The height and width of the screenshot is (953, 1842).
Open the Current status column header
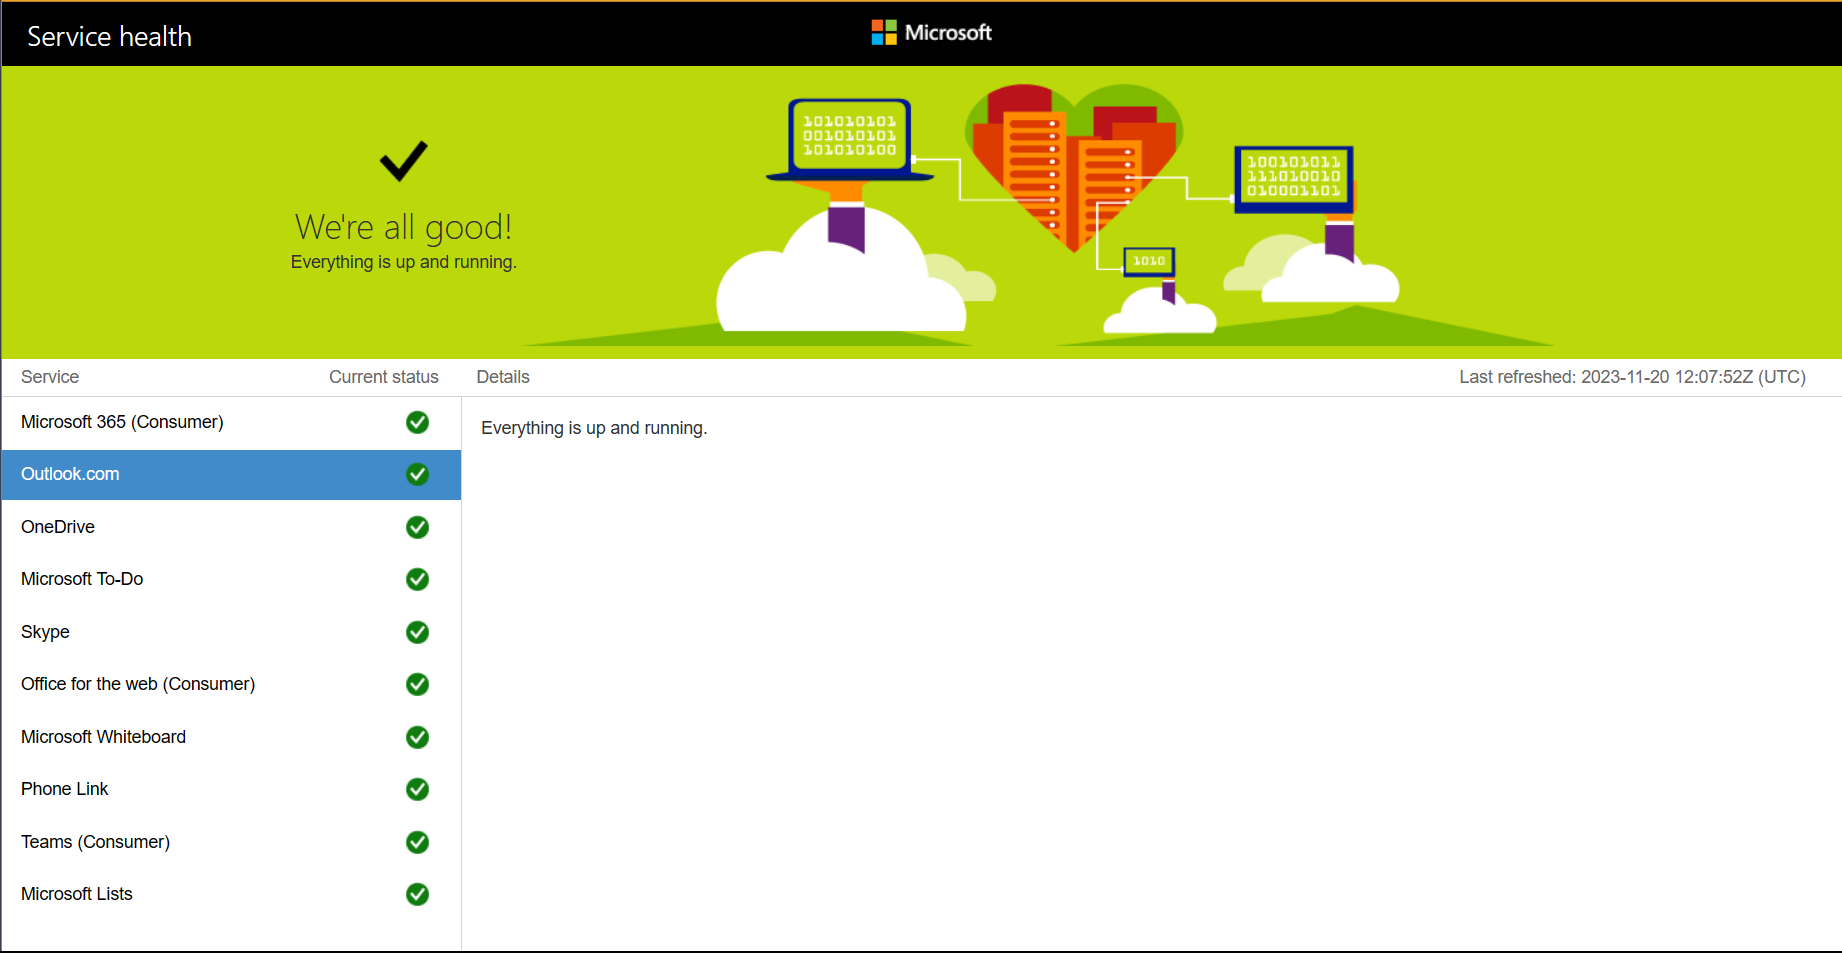coord(383,377)
